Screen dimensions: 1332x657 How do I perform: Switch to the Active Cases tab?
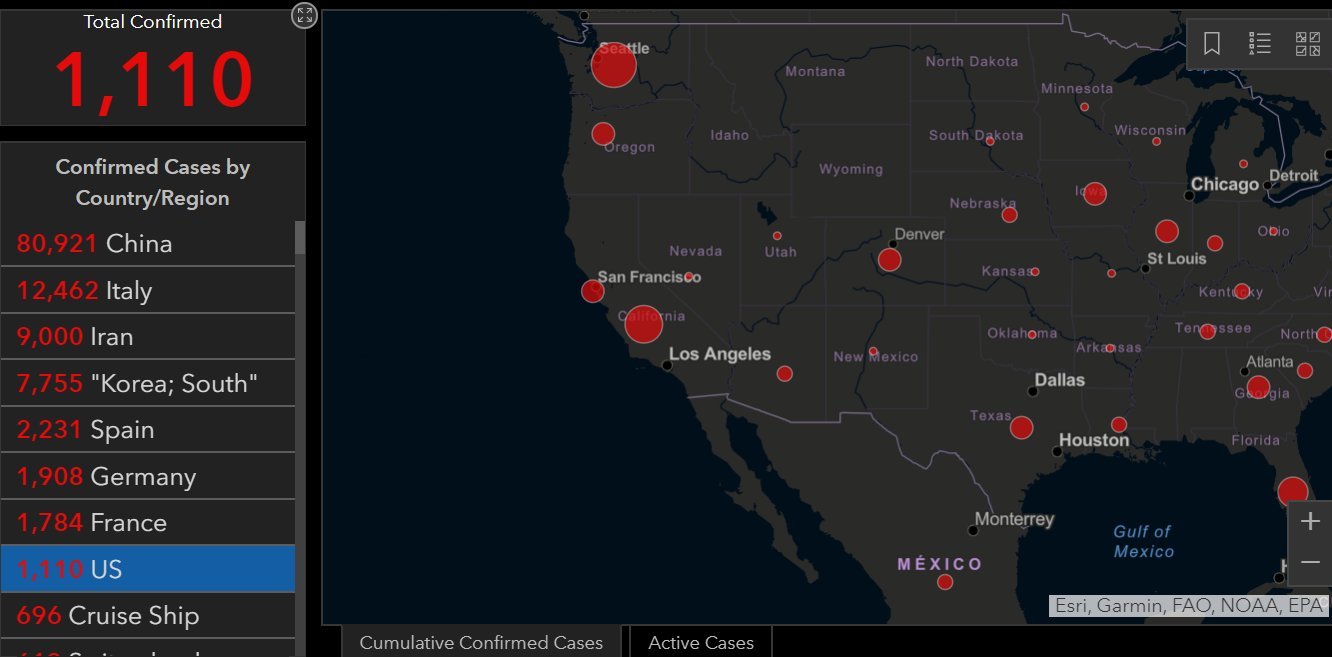click(701, 642)
